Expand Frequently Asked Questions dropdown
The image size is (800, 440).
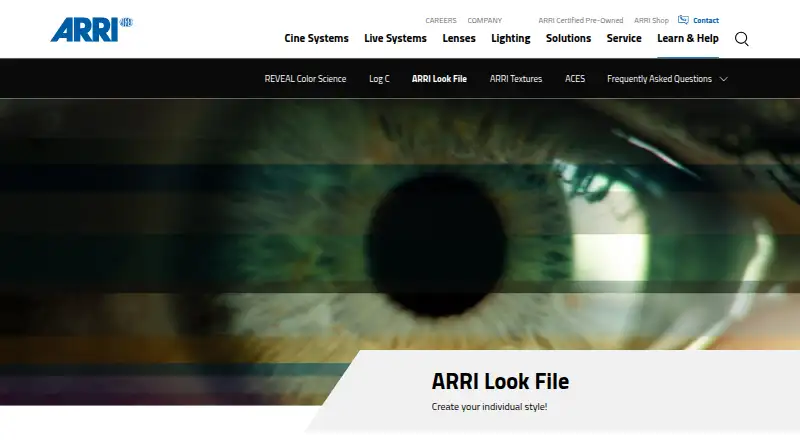667,79
